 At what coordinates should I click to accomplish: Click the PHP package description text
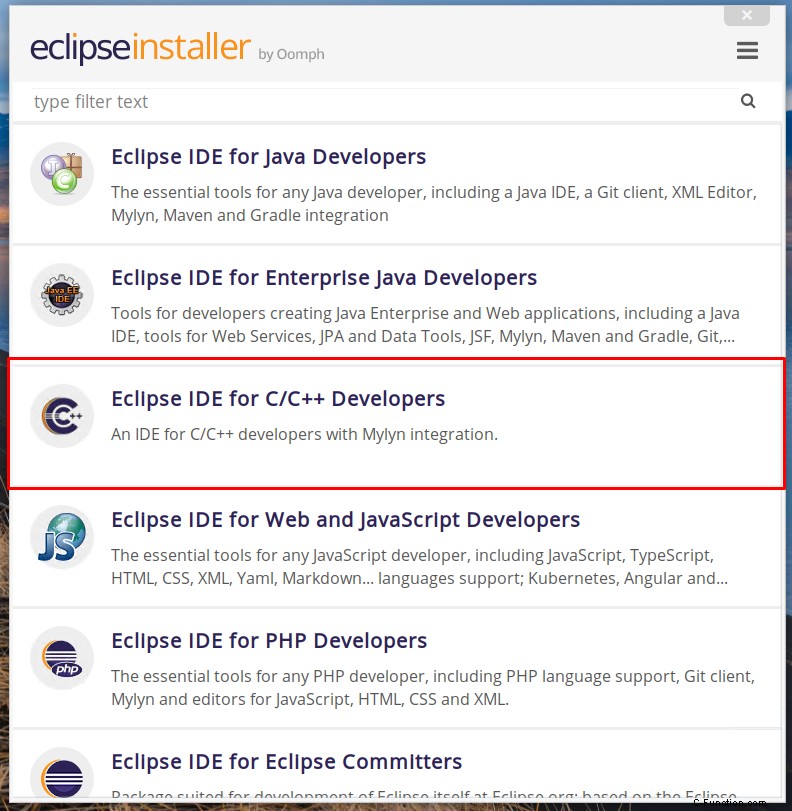[x=432, y=688]
